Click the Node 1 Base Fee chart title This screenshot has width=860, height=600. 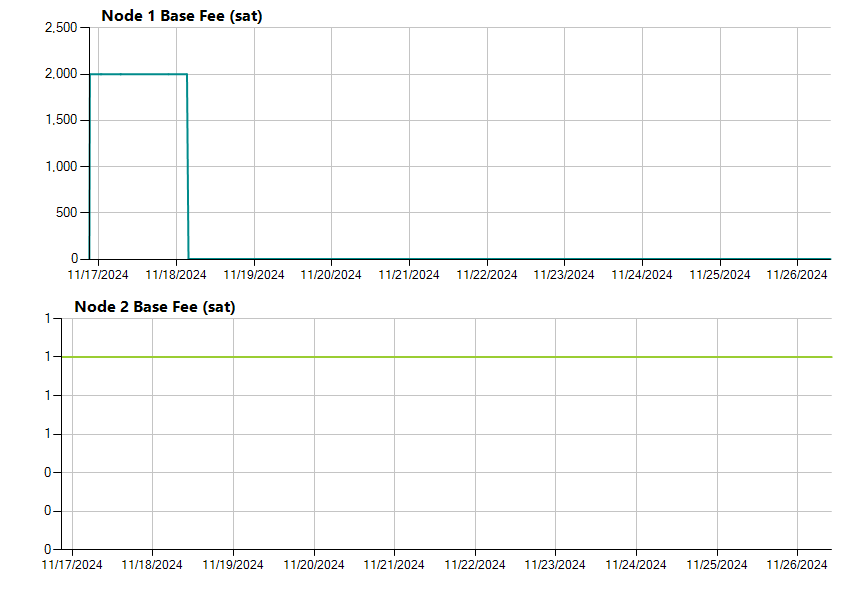[182, 15]
